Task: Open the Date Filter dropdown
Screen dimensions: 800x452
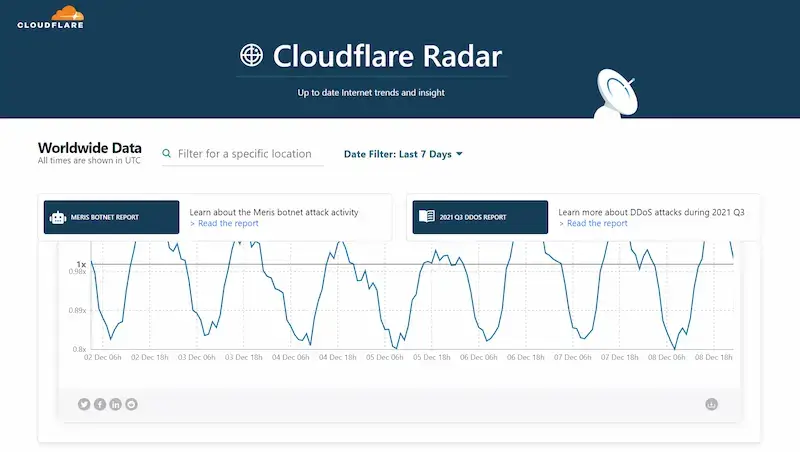Action: 402,155
